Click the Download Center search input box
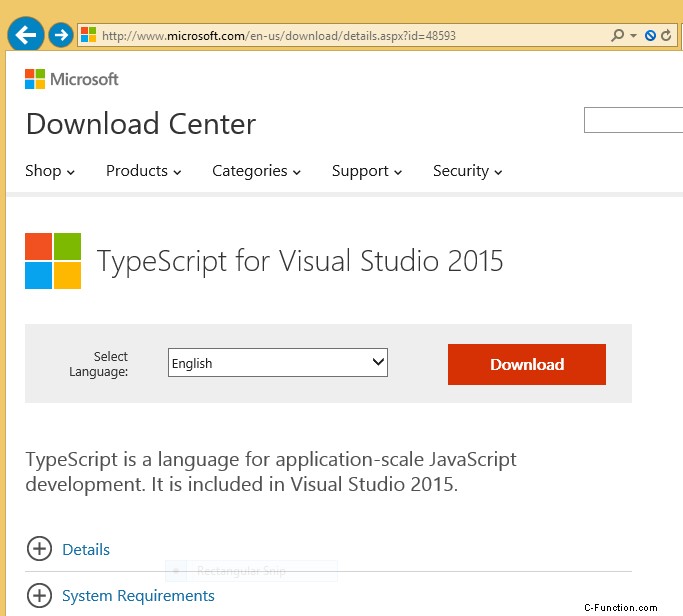The height and width of the screenshot is (616, 683). coord(633,120)
